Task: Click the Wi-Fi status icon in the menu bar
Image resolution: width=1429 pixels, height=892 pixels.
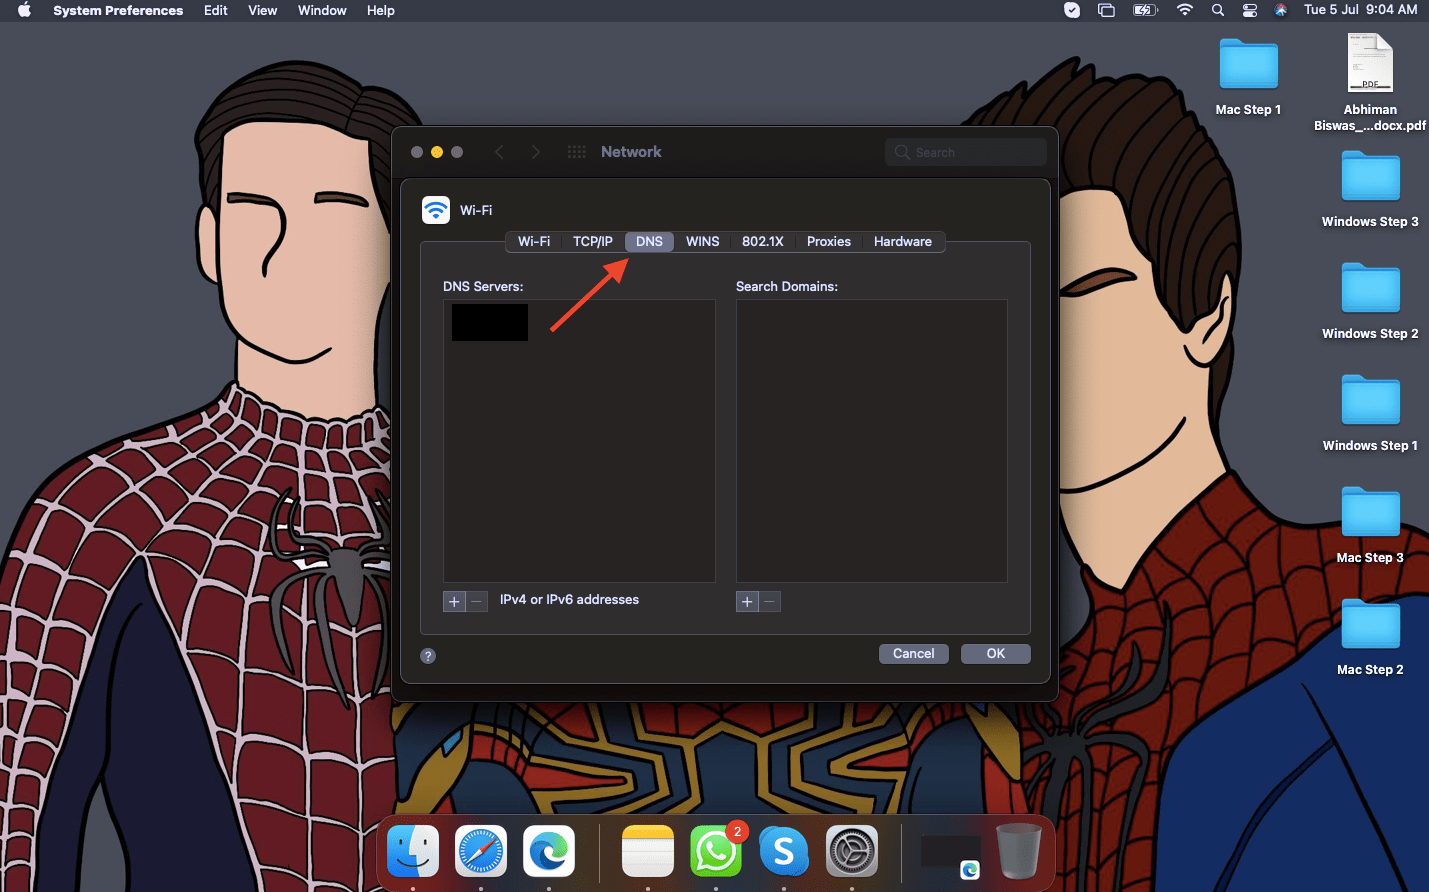Action: pos(1185,10)
